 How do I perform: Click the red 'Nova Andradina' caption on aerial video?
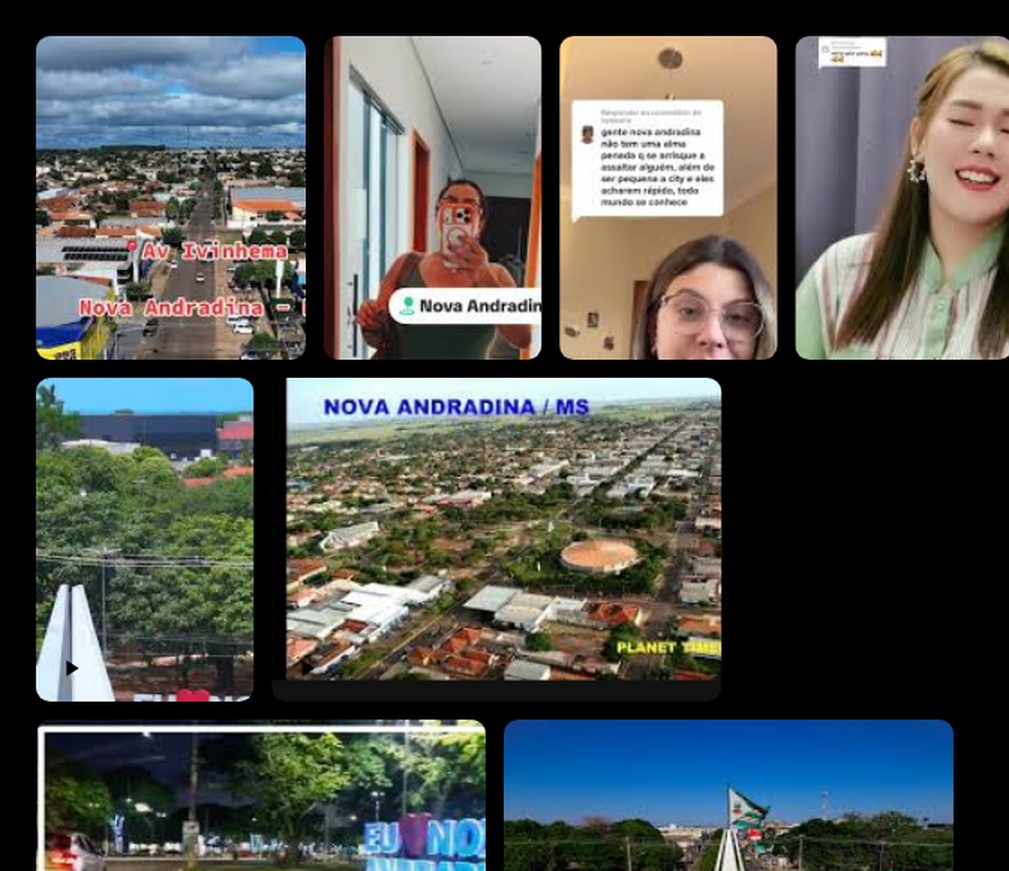pyautogui.click(x=170, y=308)
